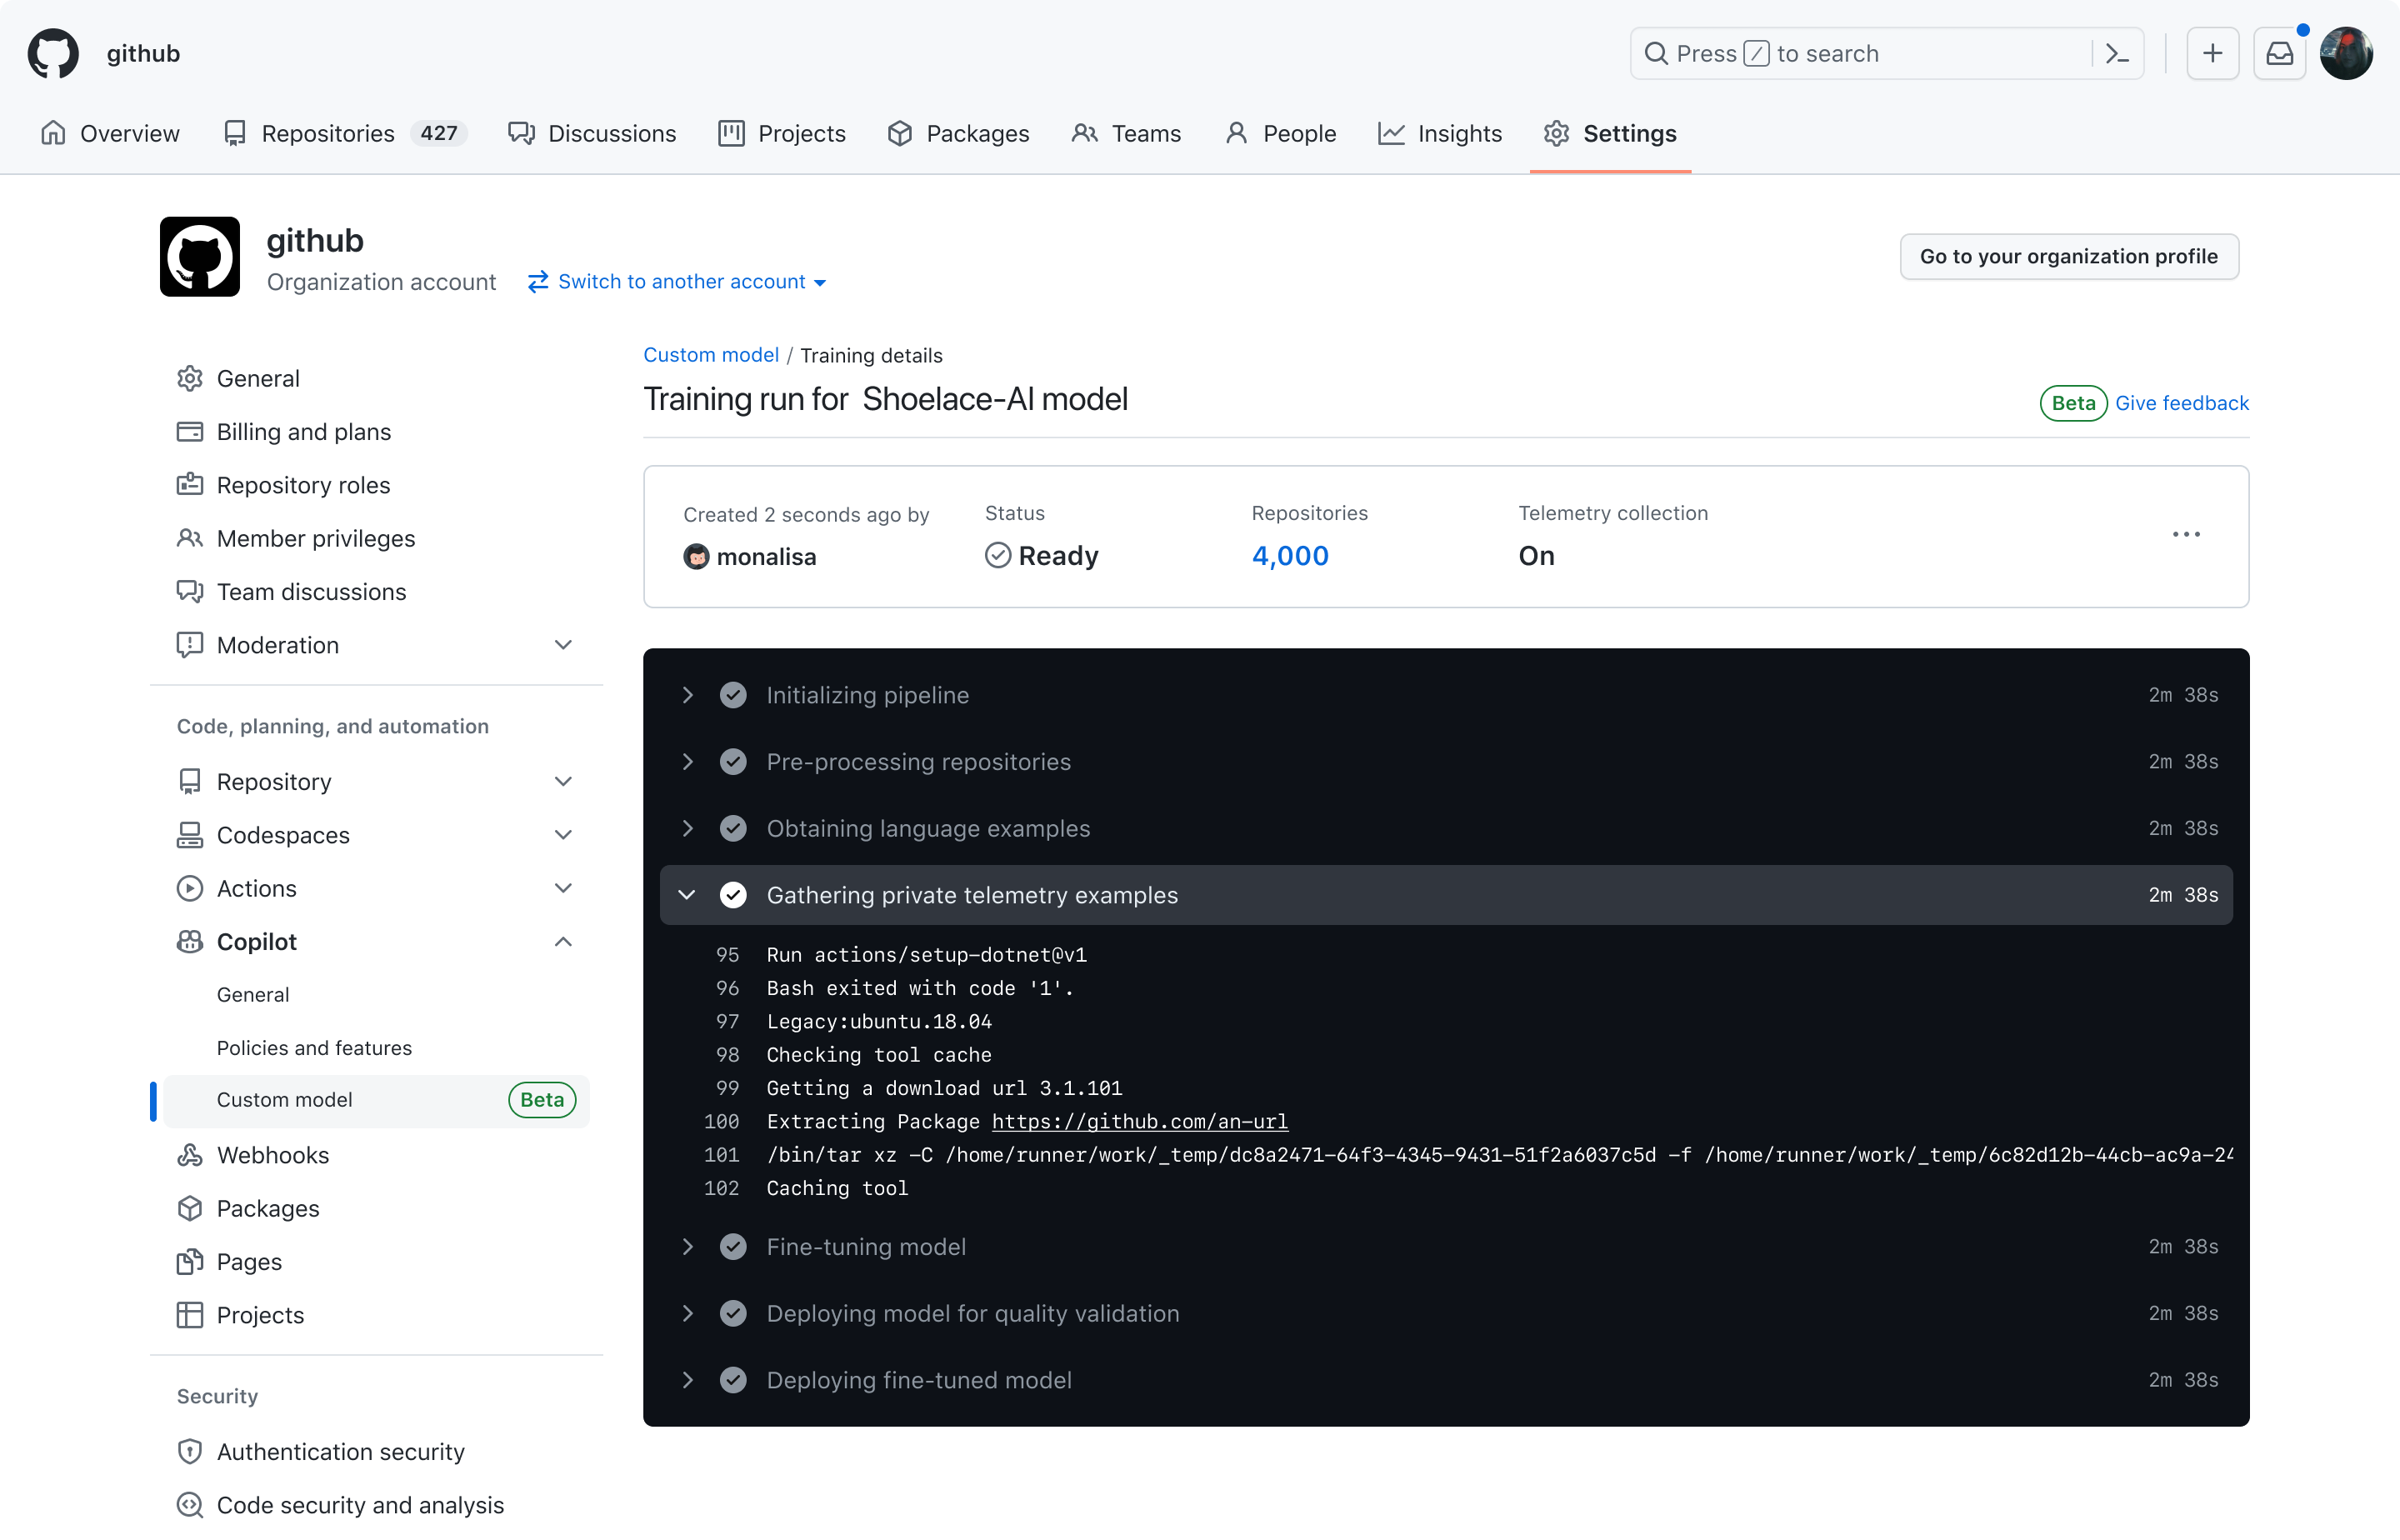Click the Codespaces icon in sidebar
Image resolution: width=2400 pixels, height=1540 pixels.
point(189,833)
